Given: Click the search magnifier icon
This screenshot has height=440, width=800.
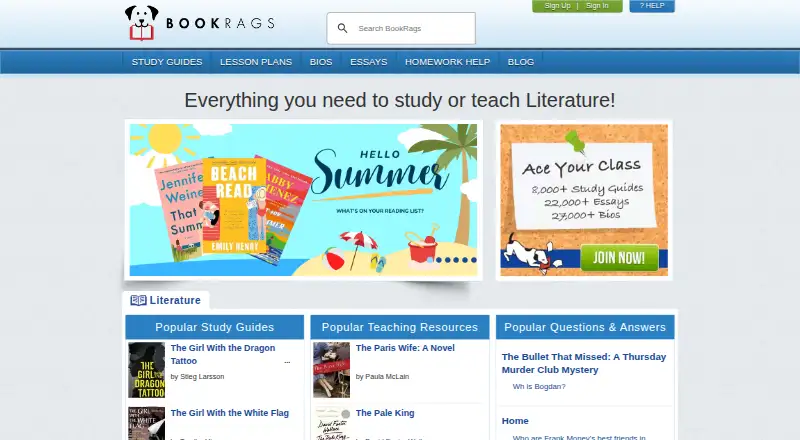Looking at the screenshot, I should (343, 29).
